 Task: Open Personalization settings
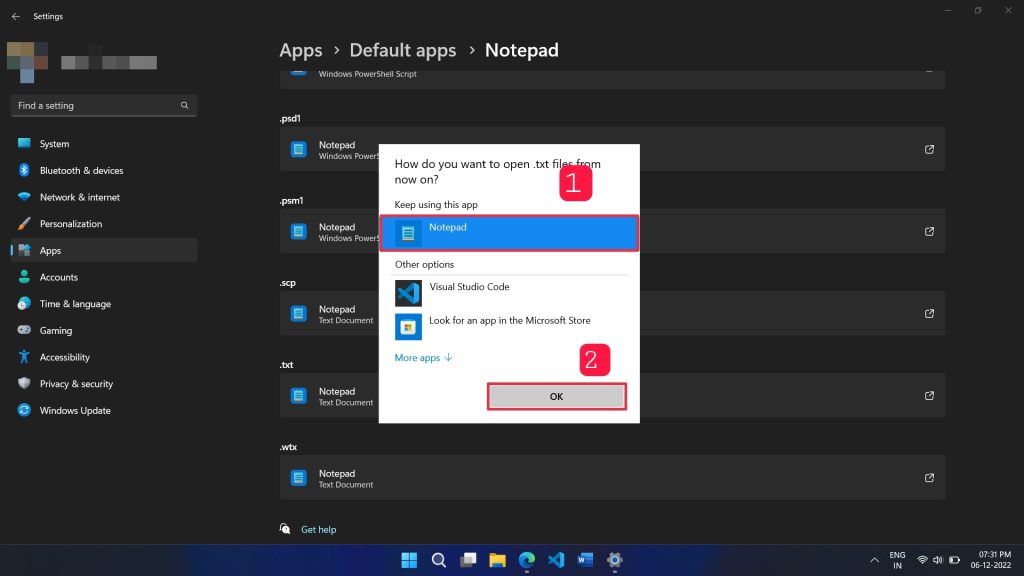104,224
